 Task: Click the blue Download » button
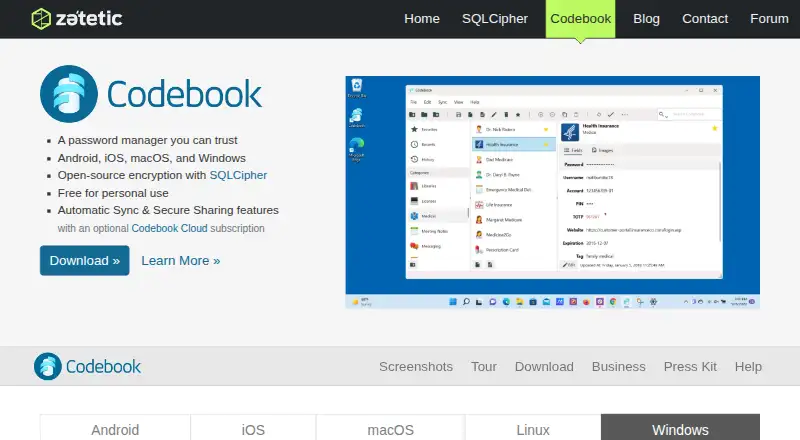(x=85, y=260)
